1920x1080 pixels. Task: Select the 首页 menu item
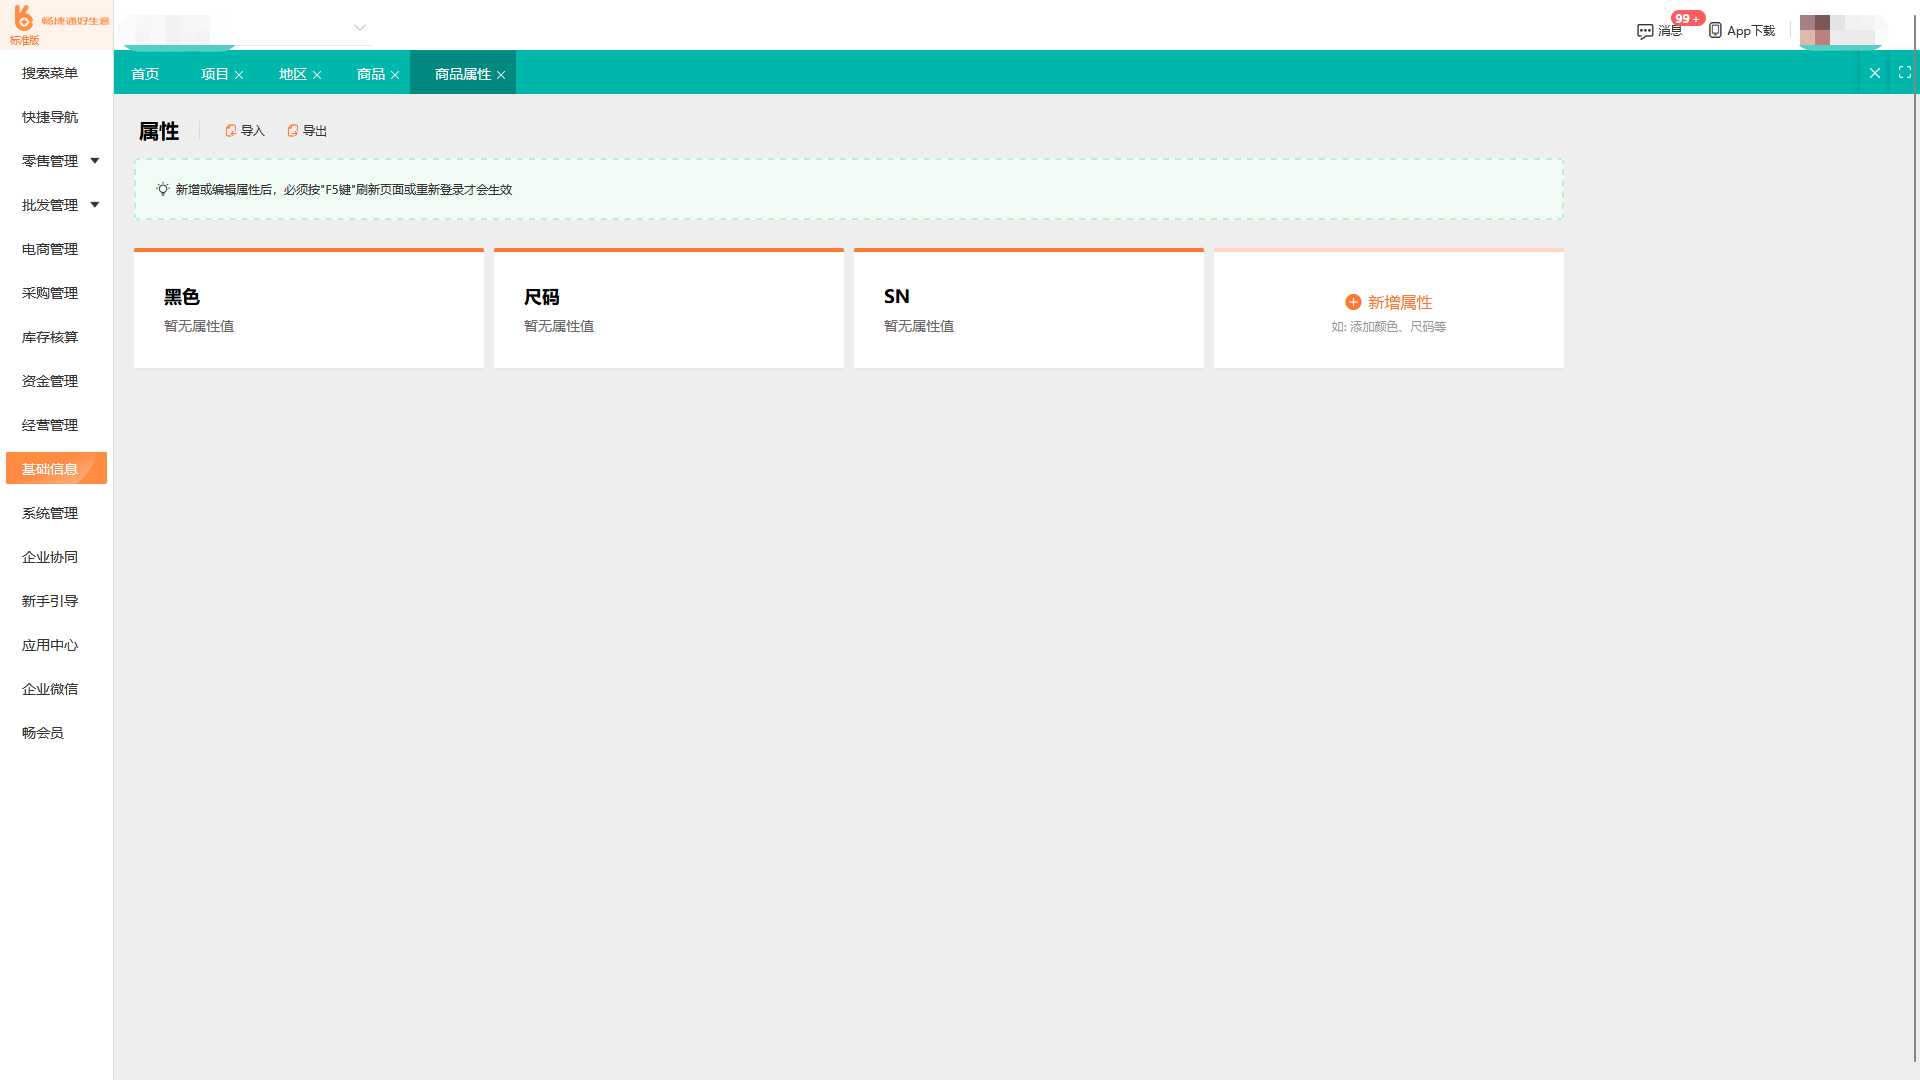146,74
